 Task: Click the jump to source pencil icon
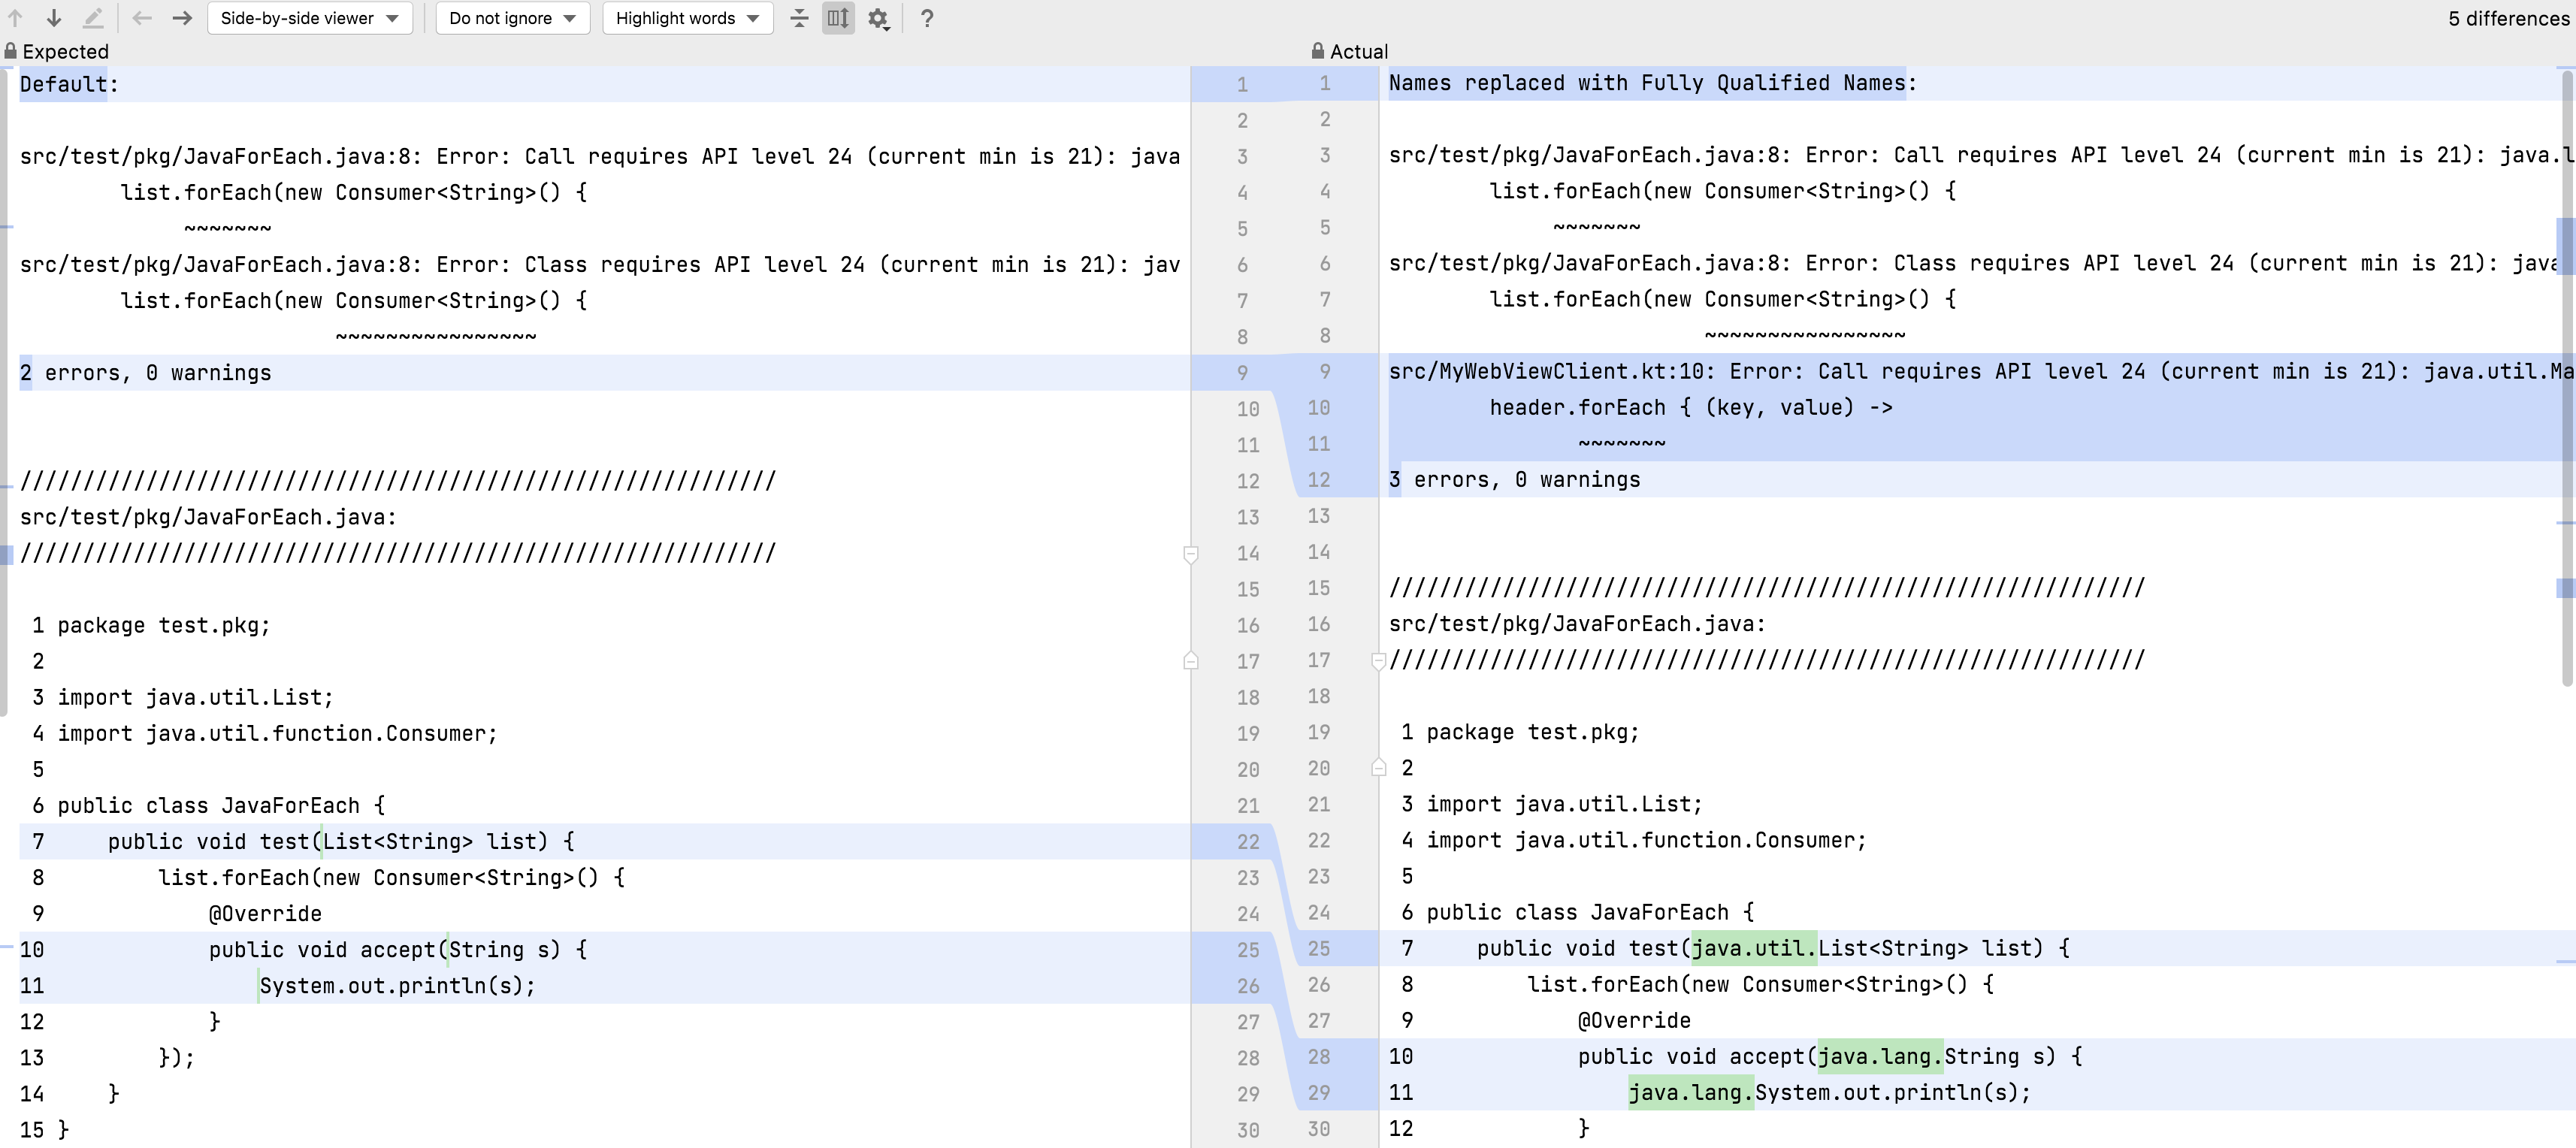[x=93, y=18]
